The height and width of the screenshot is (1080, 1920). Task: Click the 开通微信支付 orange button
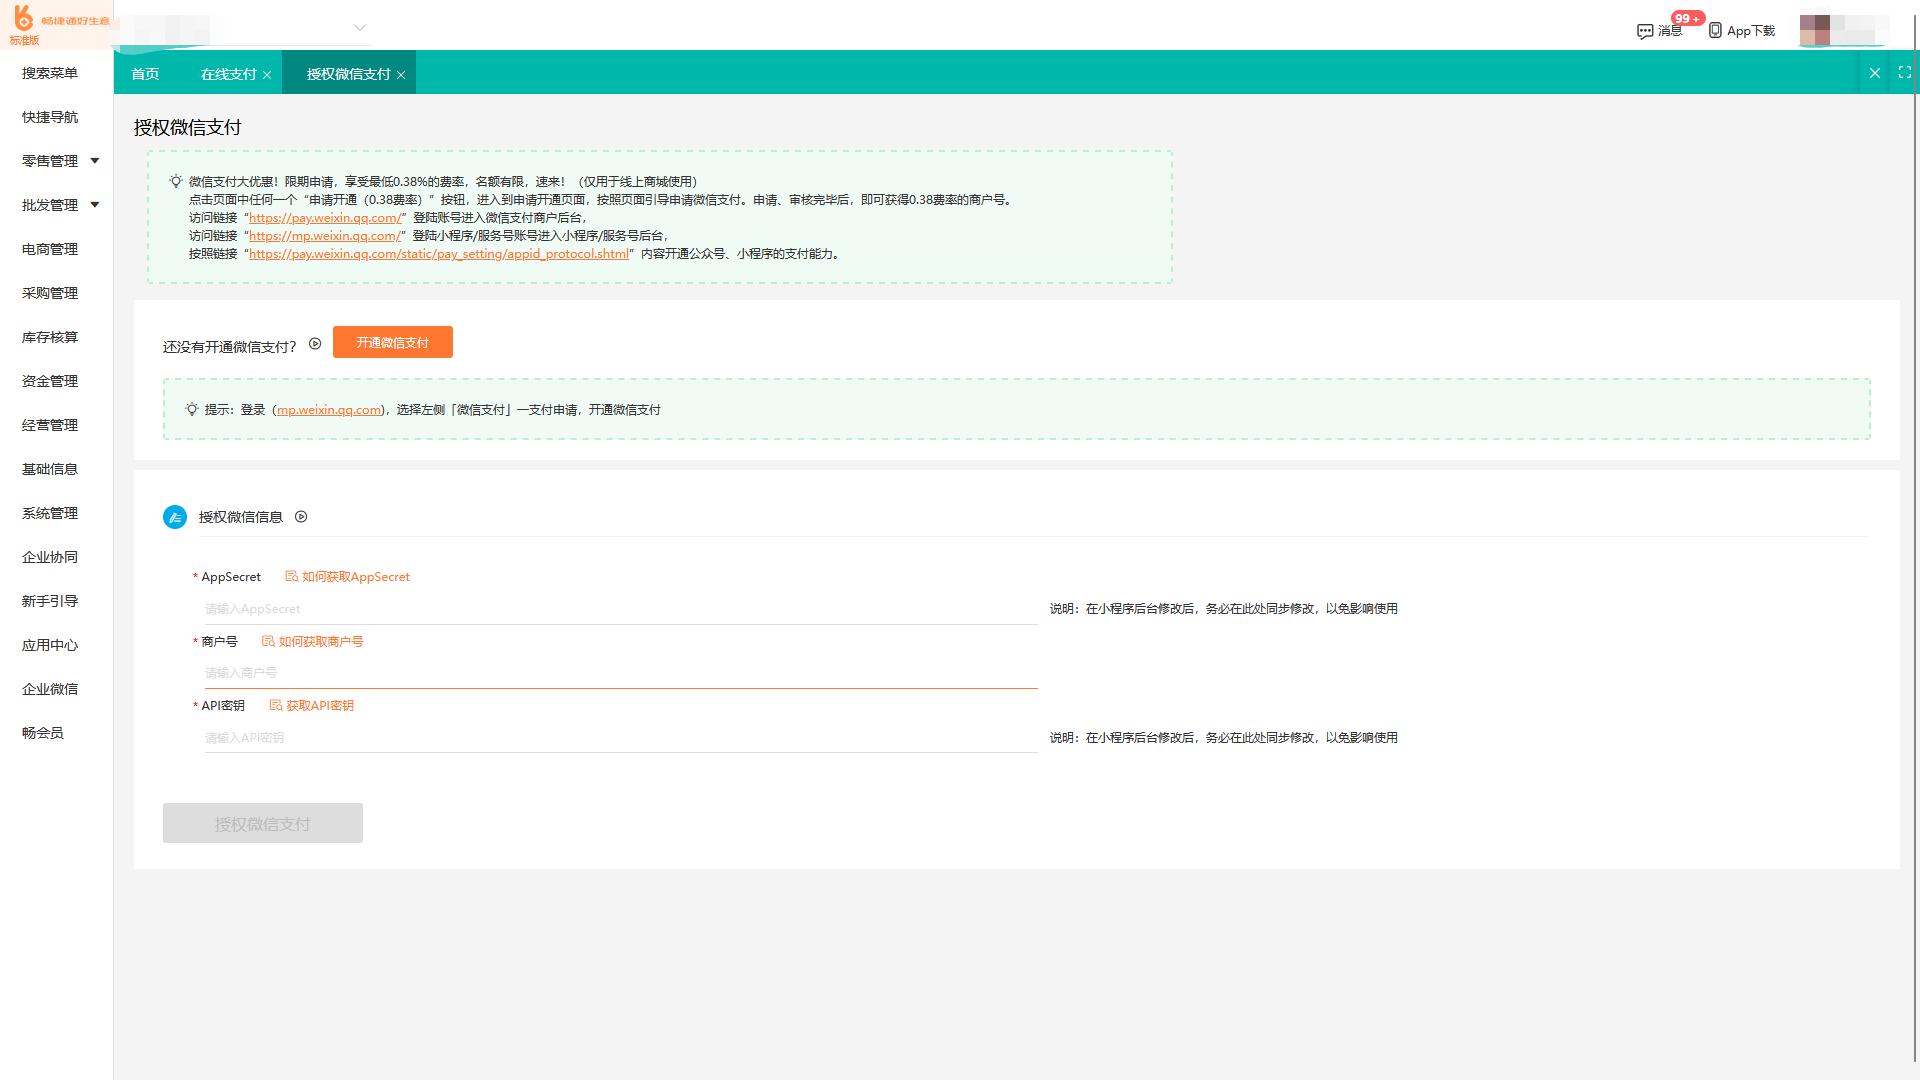[392, 343]
